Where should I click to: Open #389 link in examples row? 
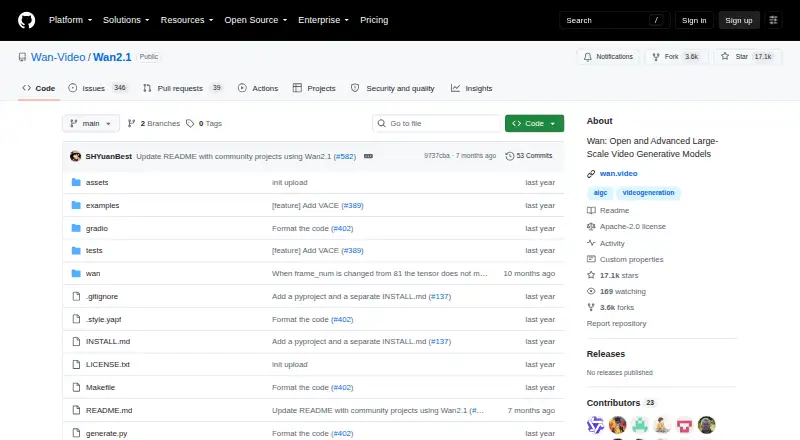pos(353,205)
